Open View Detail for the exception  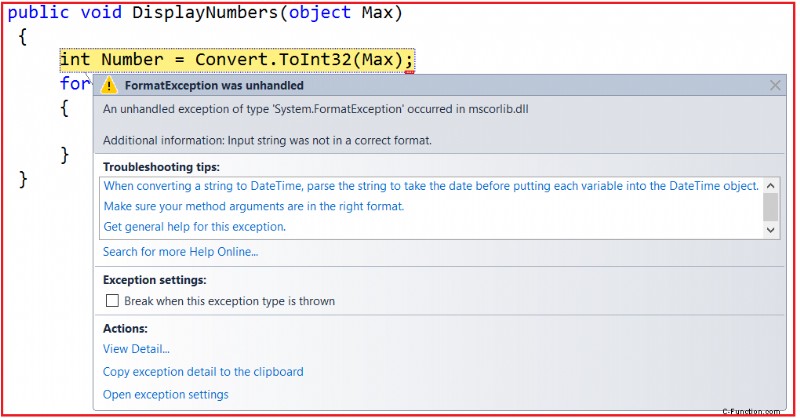coord(136,349)
